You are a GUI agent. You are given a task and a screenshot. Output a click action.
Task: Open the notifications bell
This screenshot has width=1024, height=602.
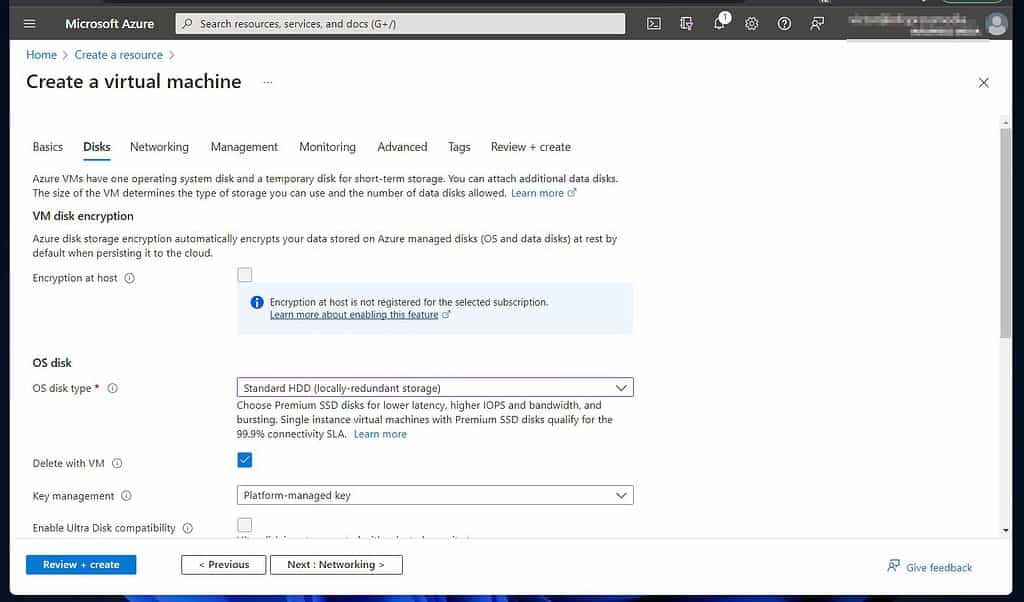coord(719,24)
